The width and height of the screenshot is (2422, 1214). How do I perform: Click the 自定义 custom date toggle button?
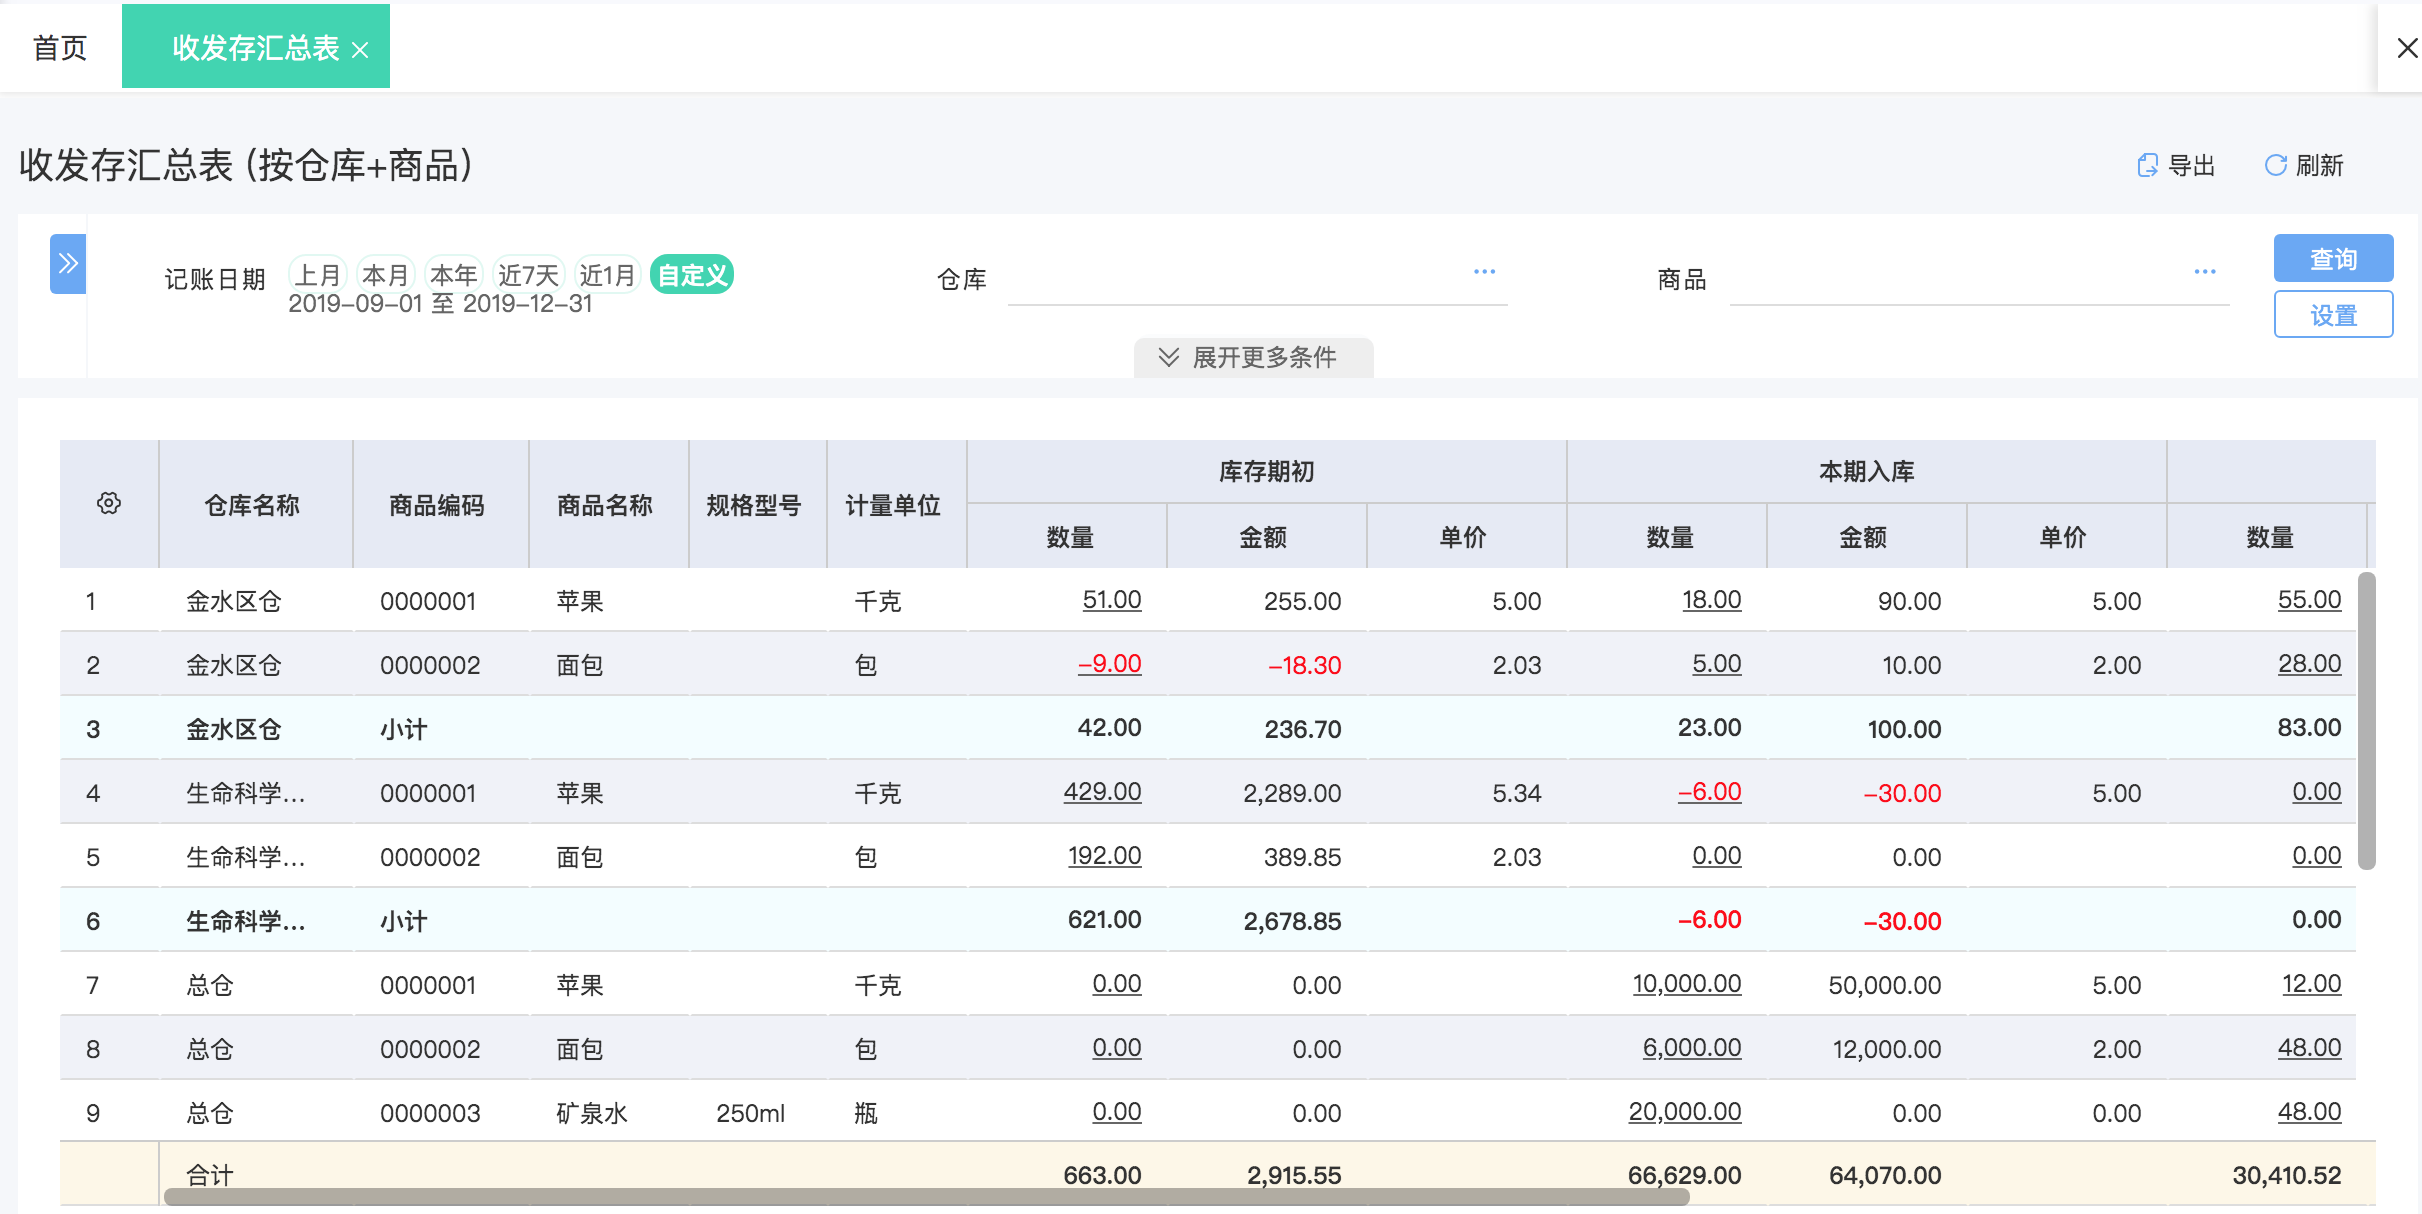[x=693, y=274]
